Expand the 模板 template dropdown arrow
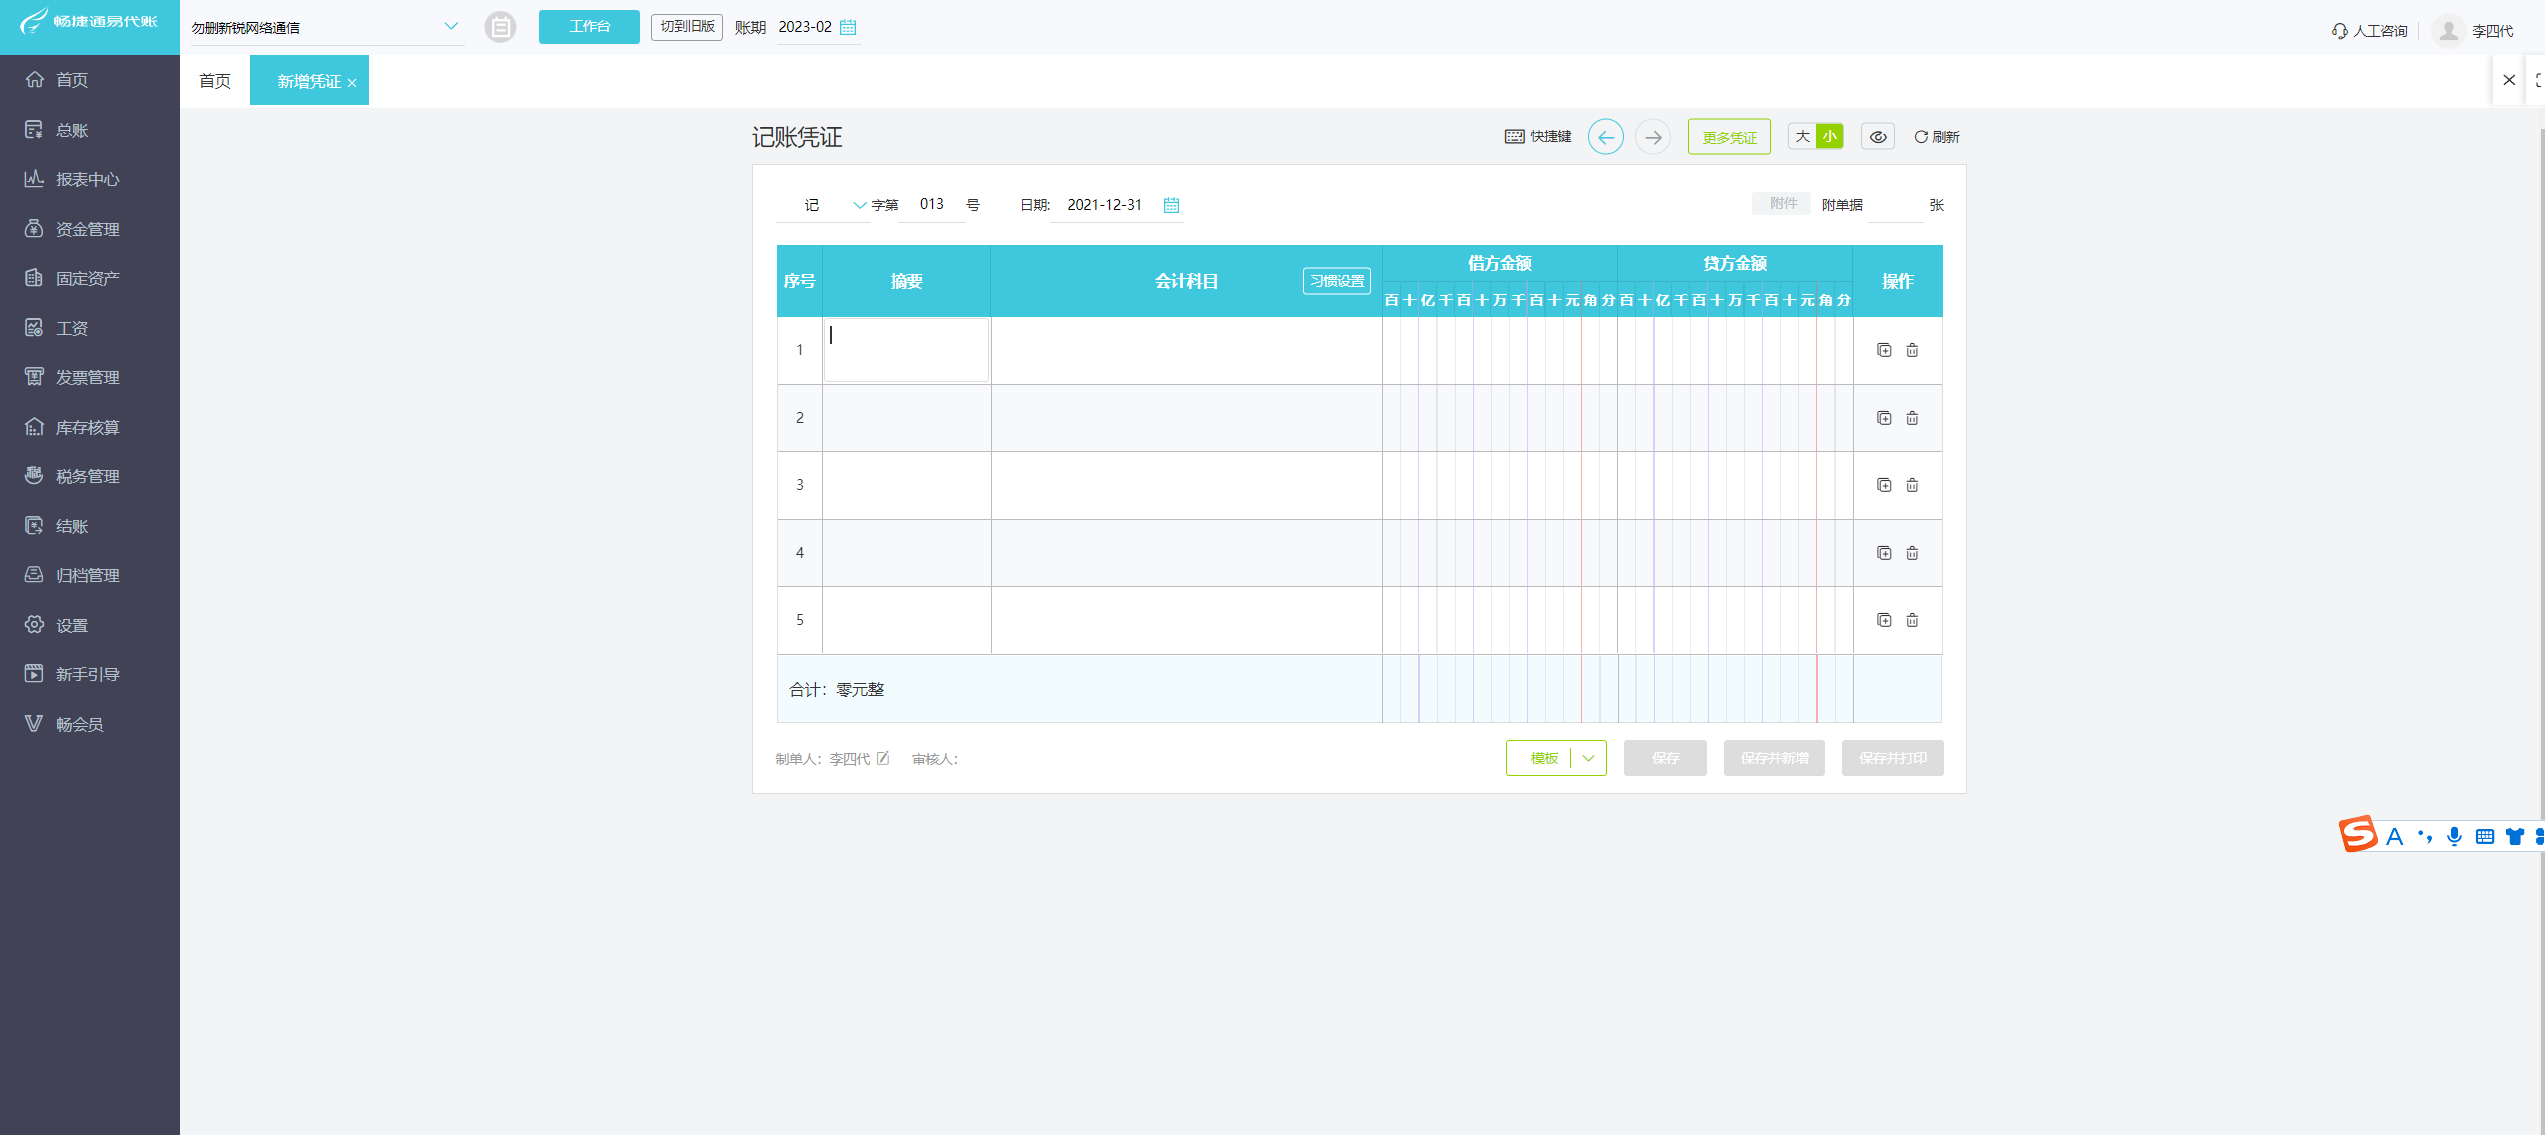 click(x=1587, y=758)
